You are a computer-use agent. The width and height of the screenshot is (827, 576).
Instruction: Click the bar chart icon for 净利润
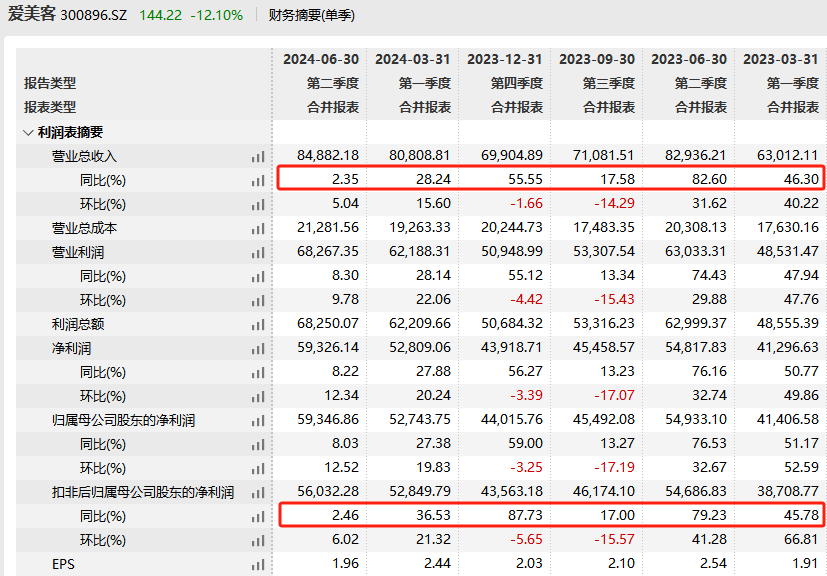[258, 348]
